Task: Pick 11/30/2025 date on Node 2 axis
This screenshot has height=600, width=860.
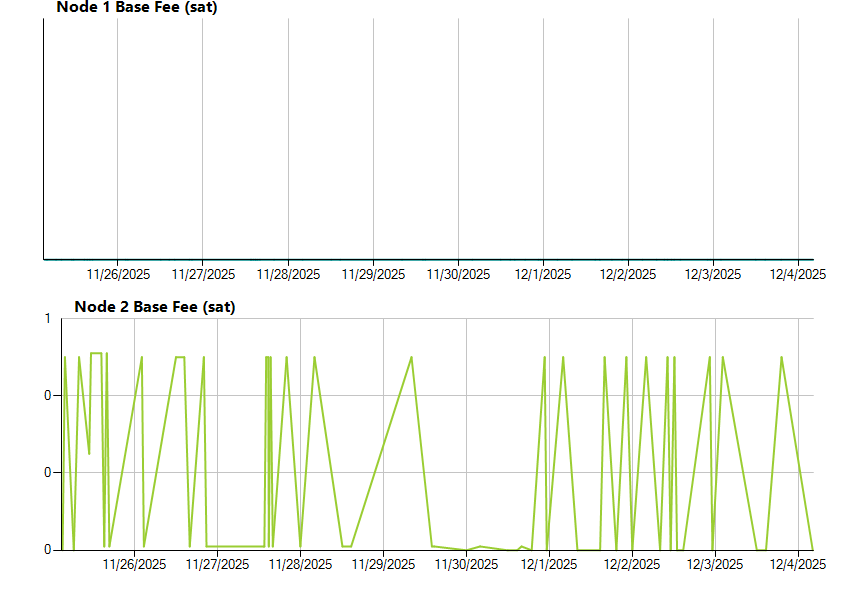Action: coord(466,565)
